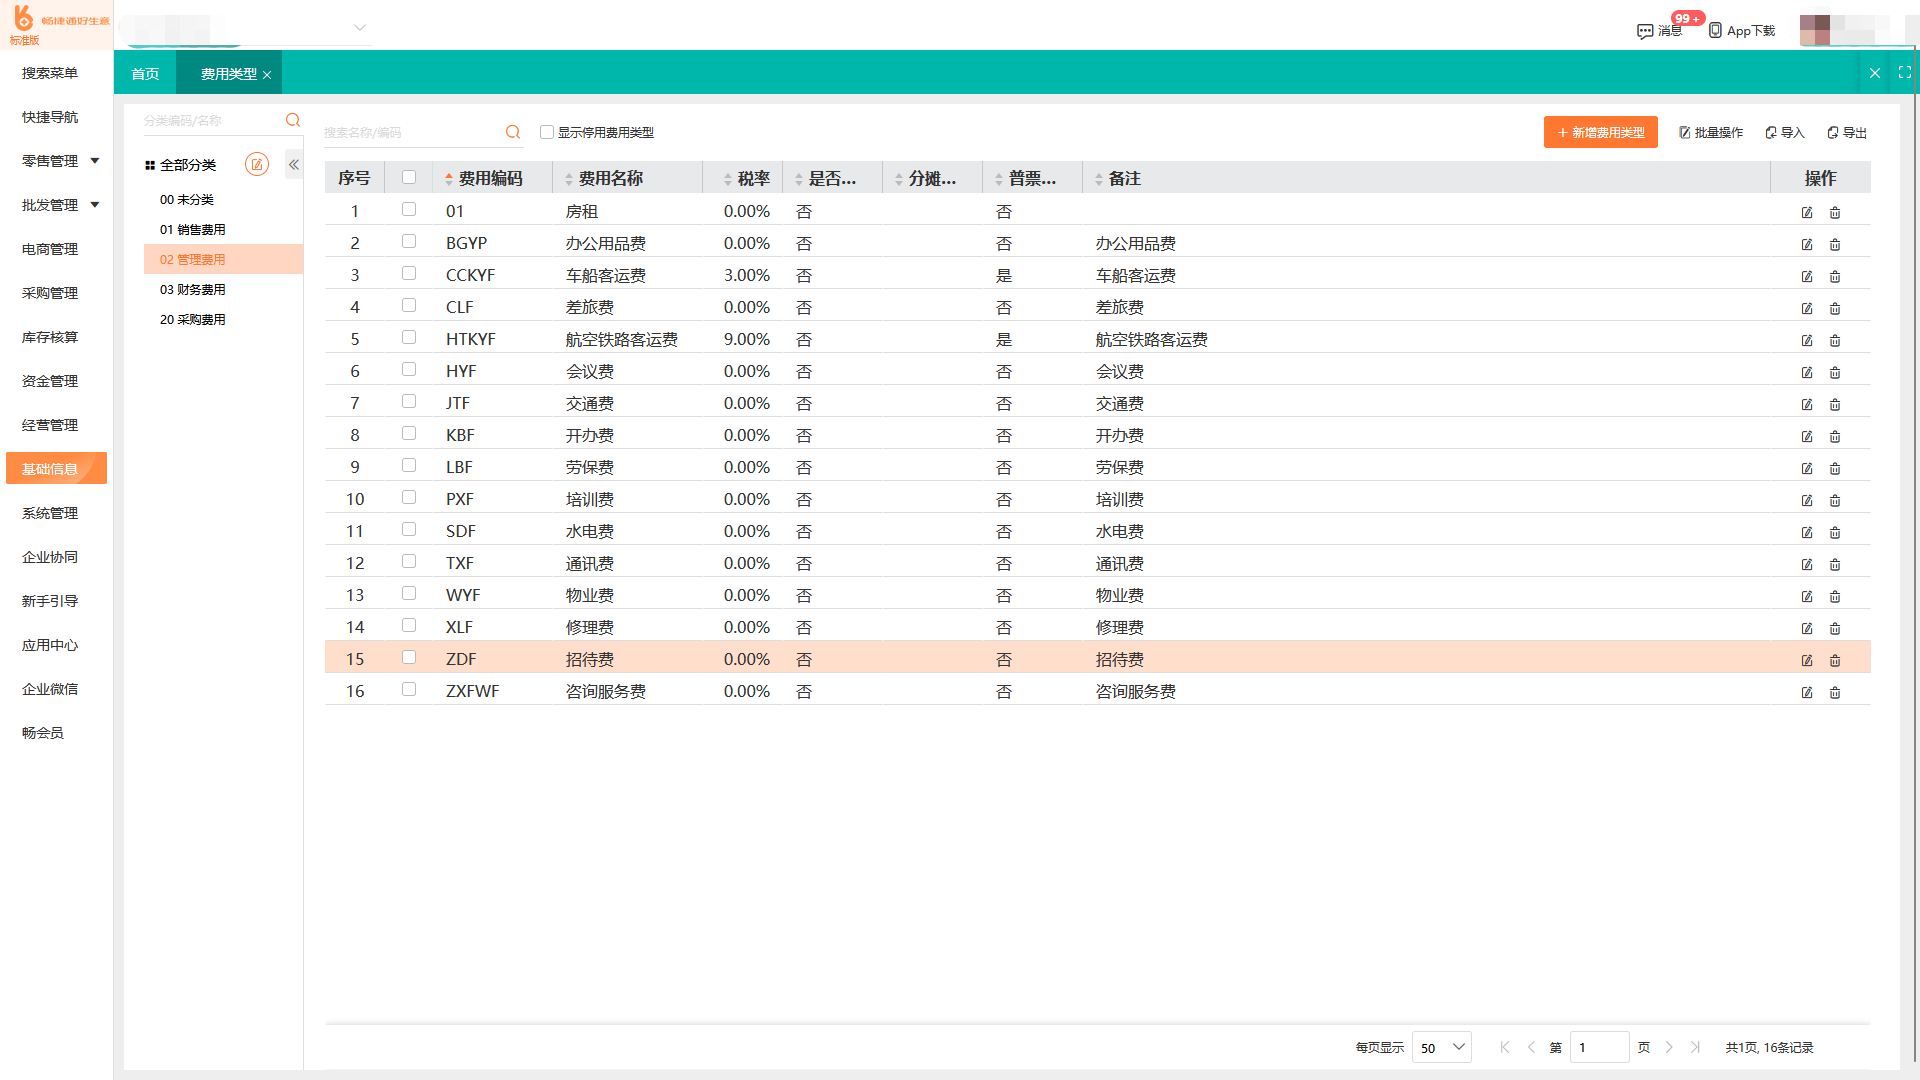This screenshot has height=1080, width=1920.
Task: Toggle 显示停用费用类型 checkbox
Action: [546, 131]
